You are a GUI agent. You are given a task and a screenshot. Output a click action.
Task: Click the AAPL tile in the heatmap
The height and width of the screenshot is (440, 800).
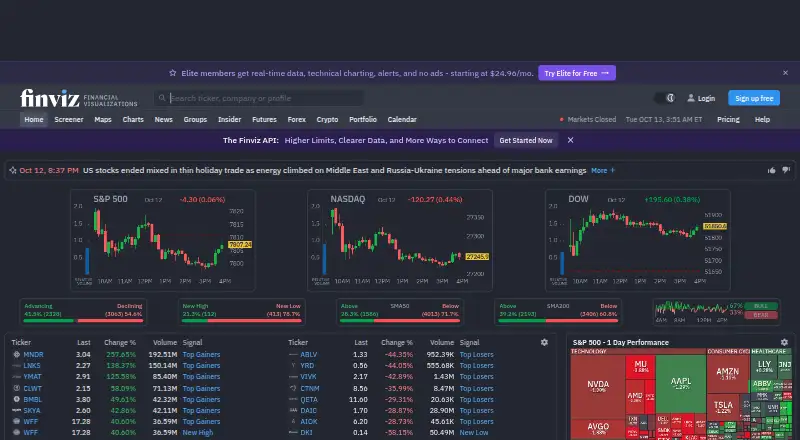pyautogui.click(x=681, y=383)
